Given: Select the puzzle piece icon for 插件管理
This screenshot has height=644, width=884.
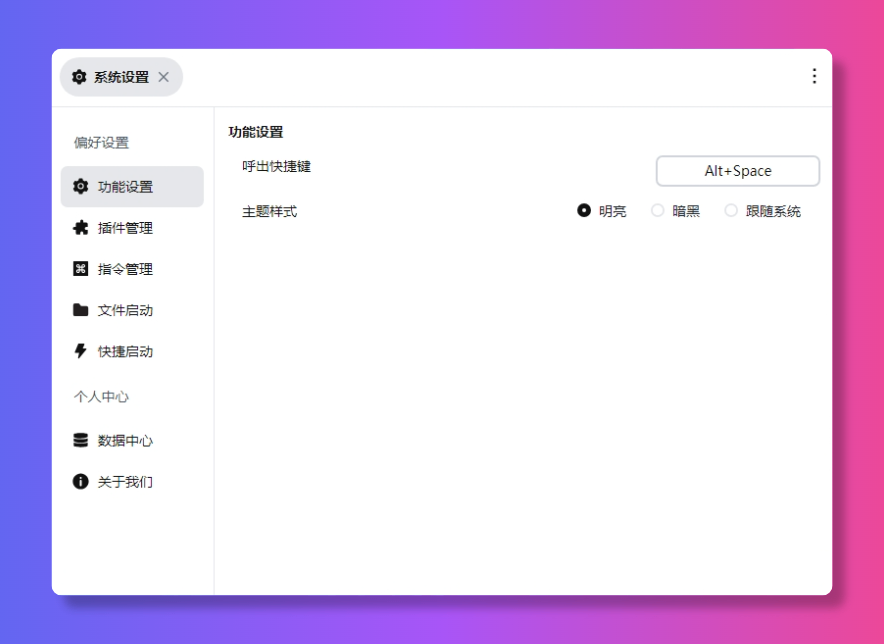Looking at the screenshot, I should coord(80,228).
